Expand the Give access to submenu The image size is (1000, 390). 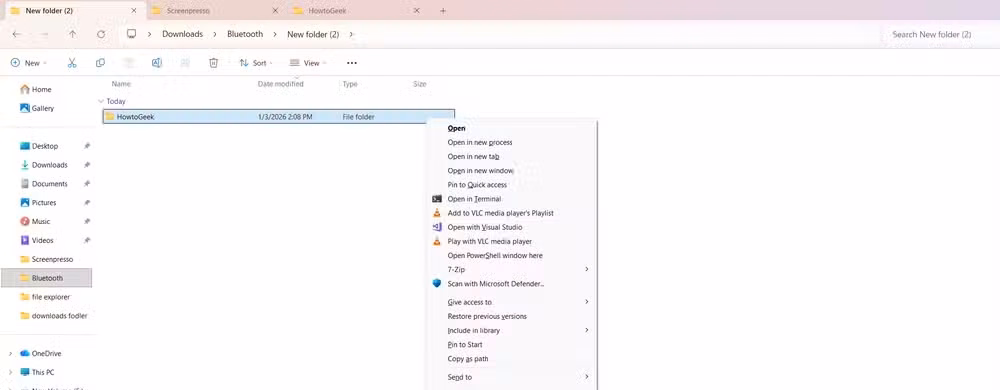pyautogui.click(x=513, y=302)
